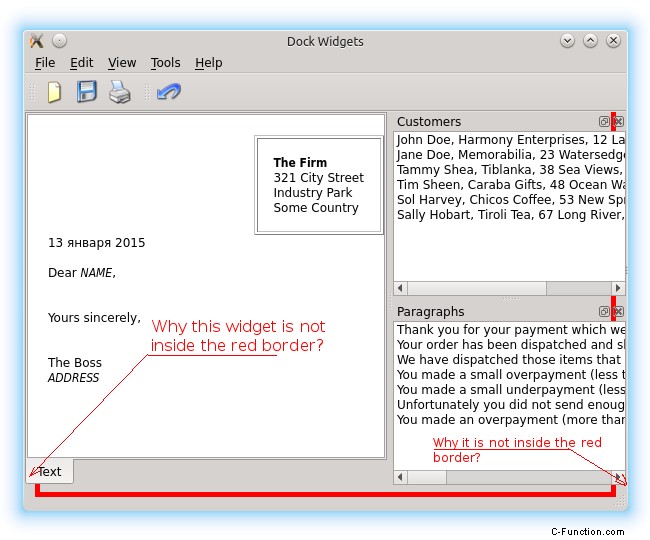650x540 pixels.
Task: Float the Customers dock panel
Action: click(x=604, y=121)
